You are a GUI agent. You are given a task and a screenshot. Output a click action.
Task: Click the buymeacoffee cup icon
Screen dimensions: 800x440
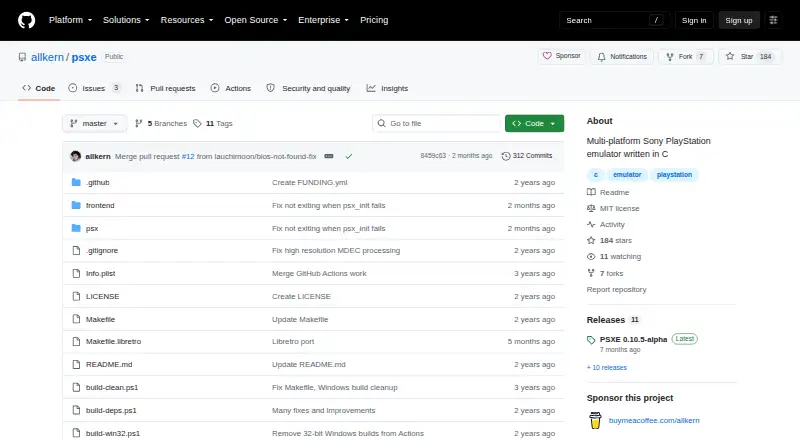(x=595, y=421)
